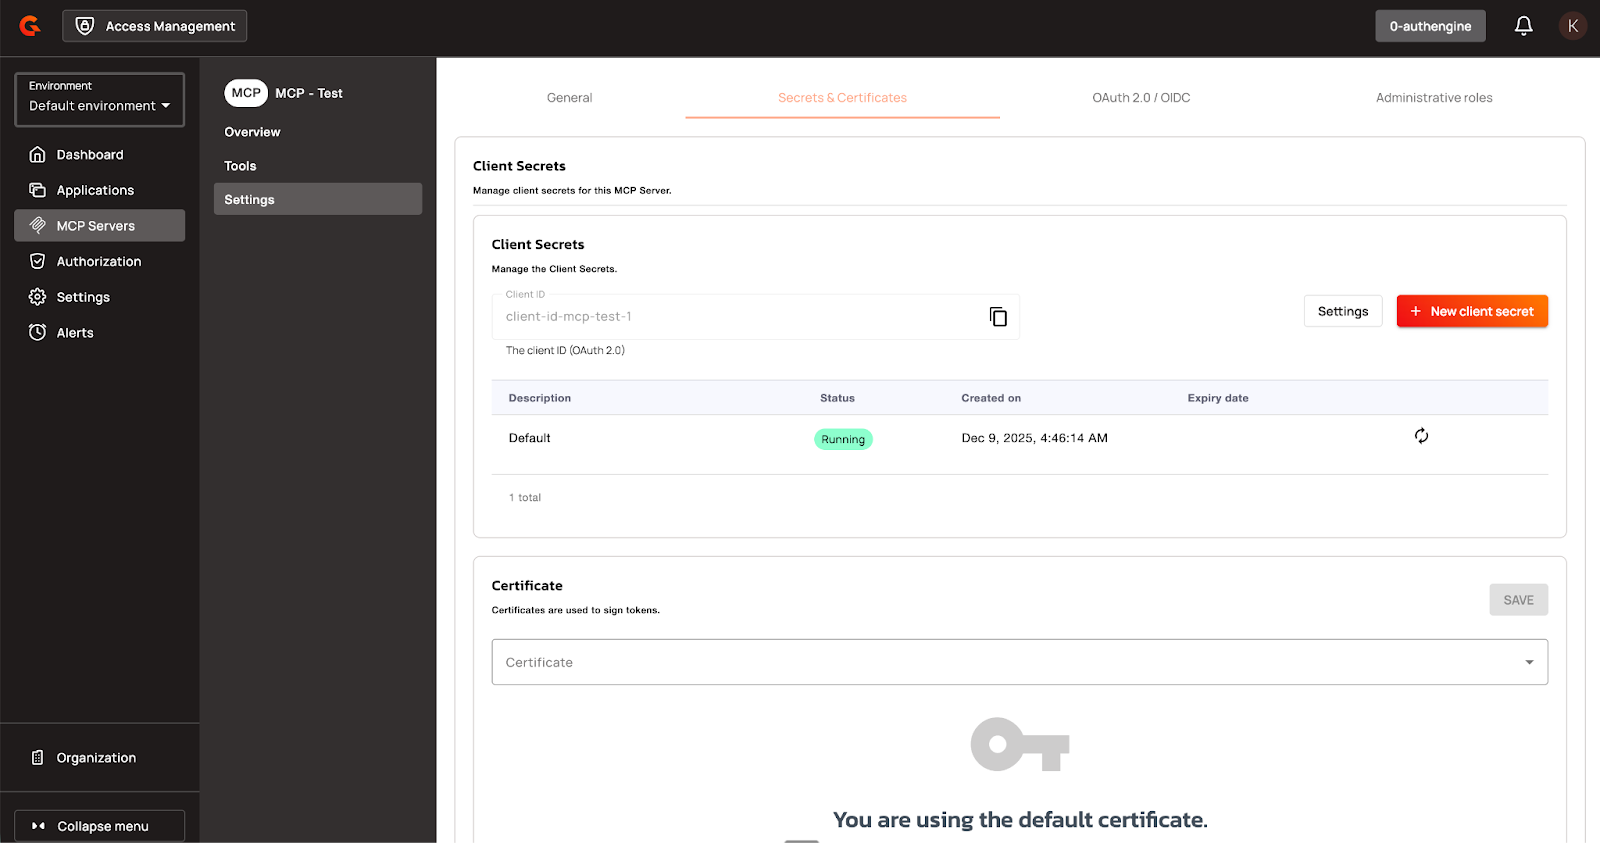Open Alerts in the sidebar
1600x843 pixels.
pos(75,333)
